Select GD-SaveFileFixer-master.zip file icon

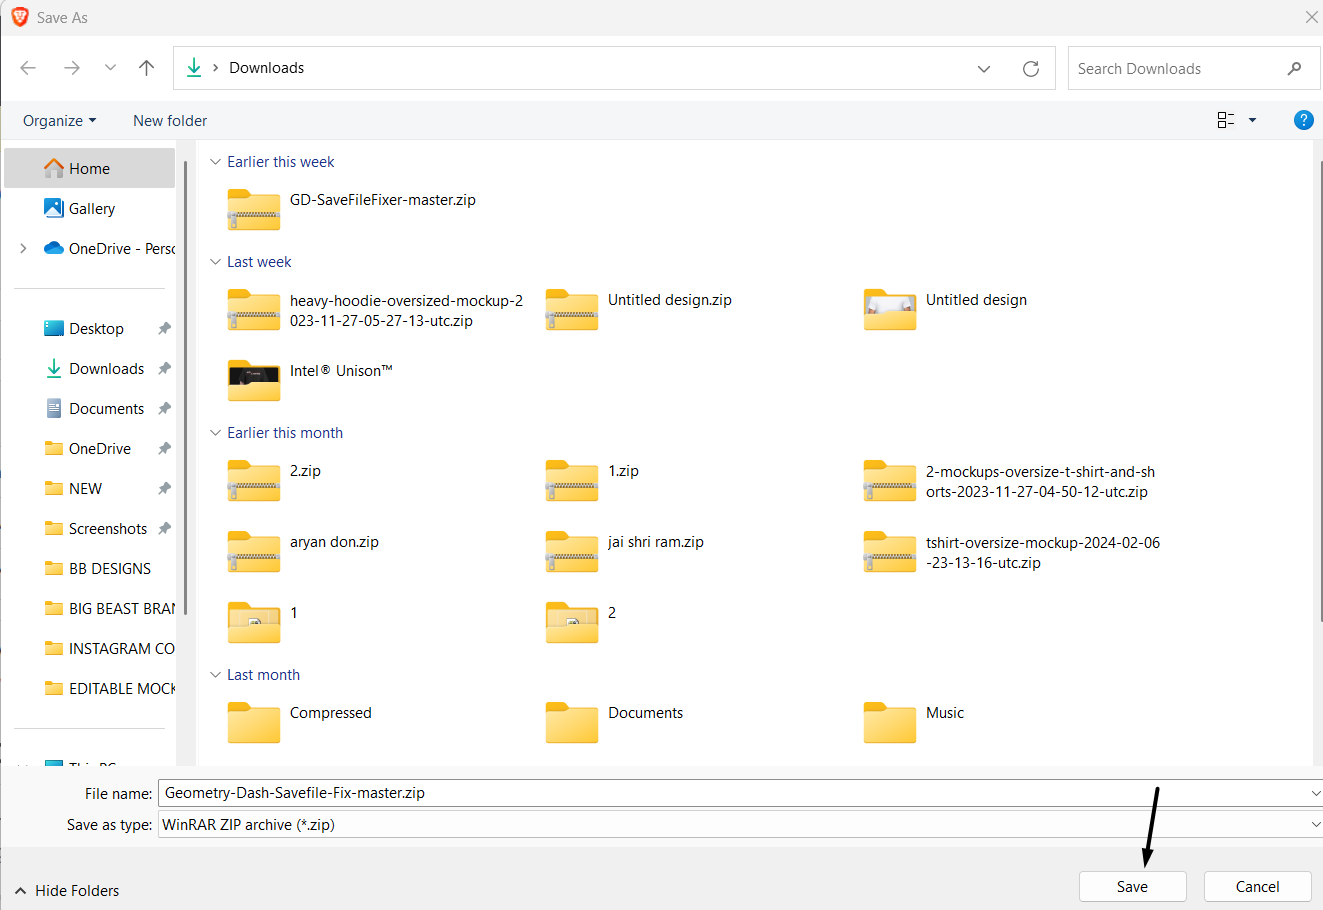pyautogui.click(x=254, y=209)
